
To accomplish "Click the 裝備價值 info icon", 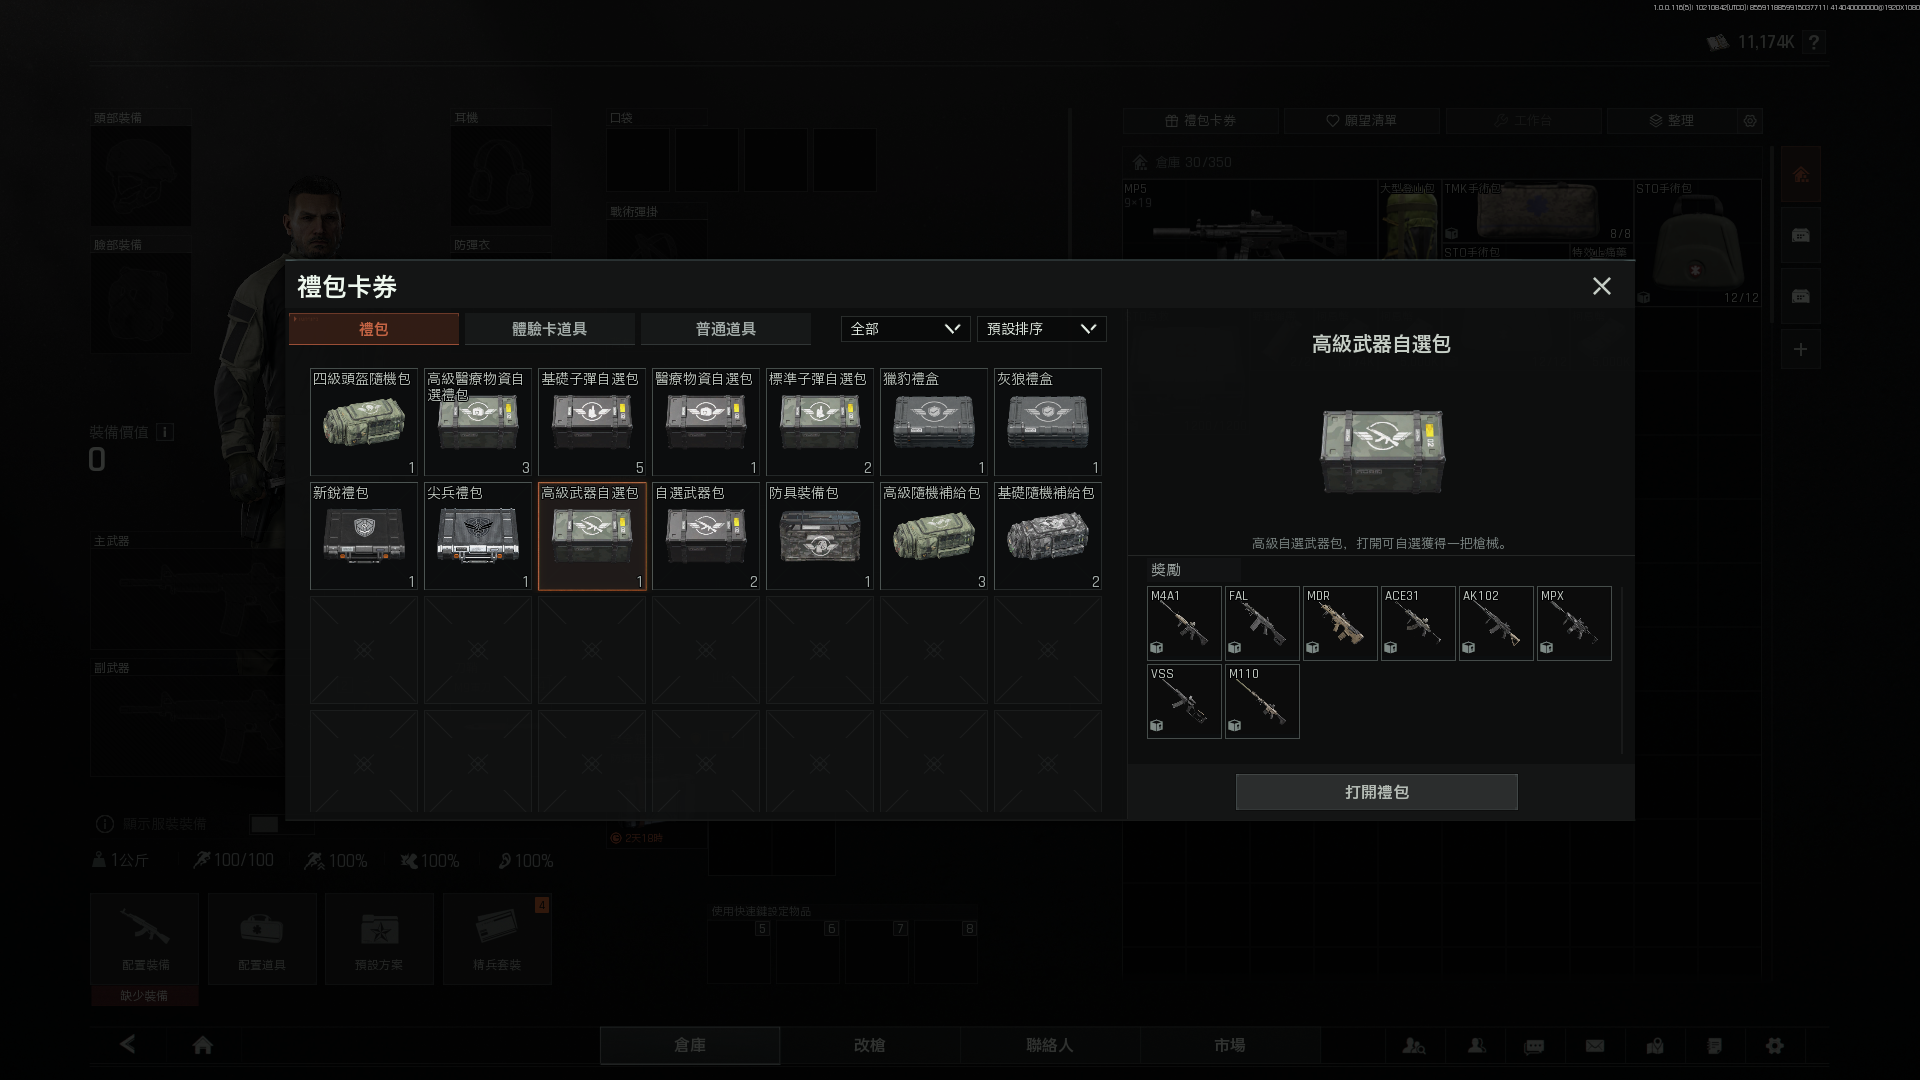I will 166,432.
